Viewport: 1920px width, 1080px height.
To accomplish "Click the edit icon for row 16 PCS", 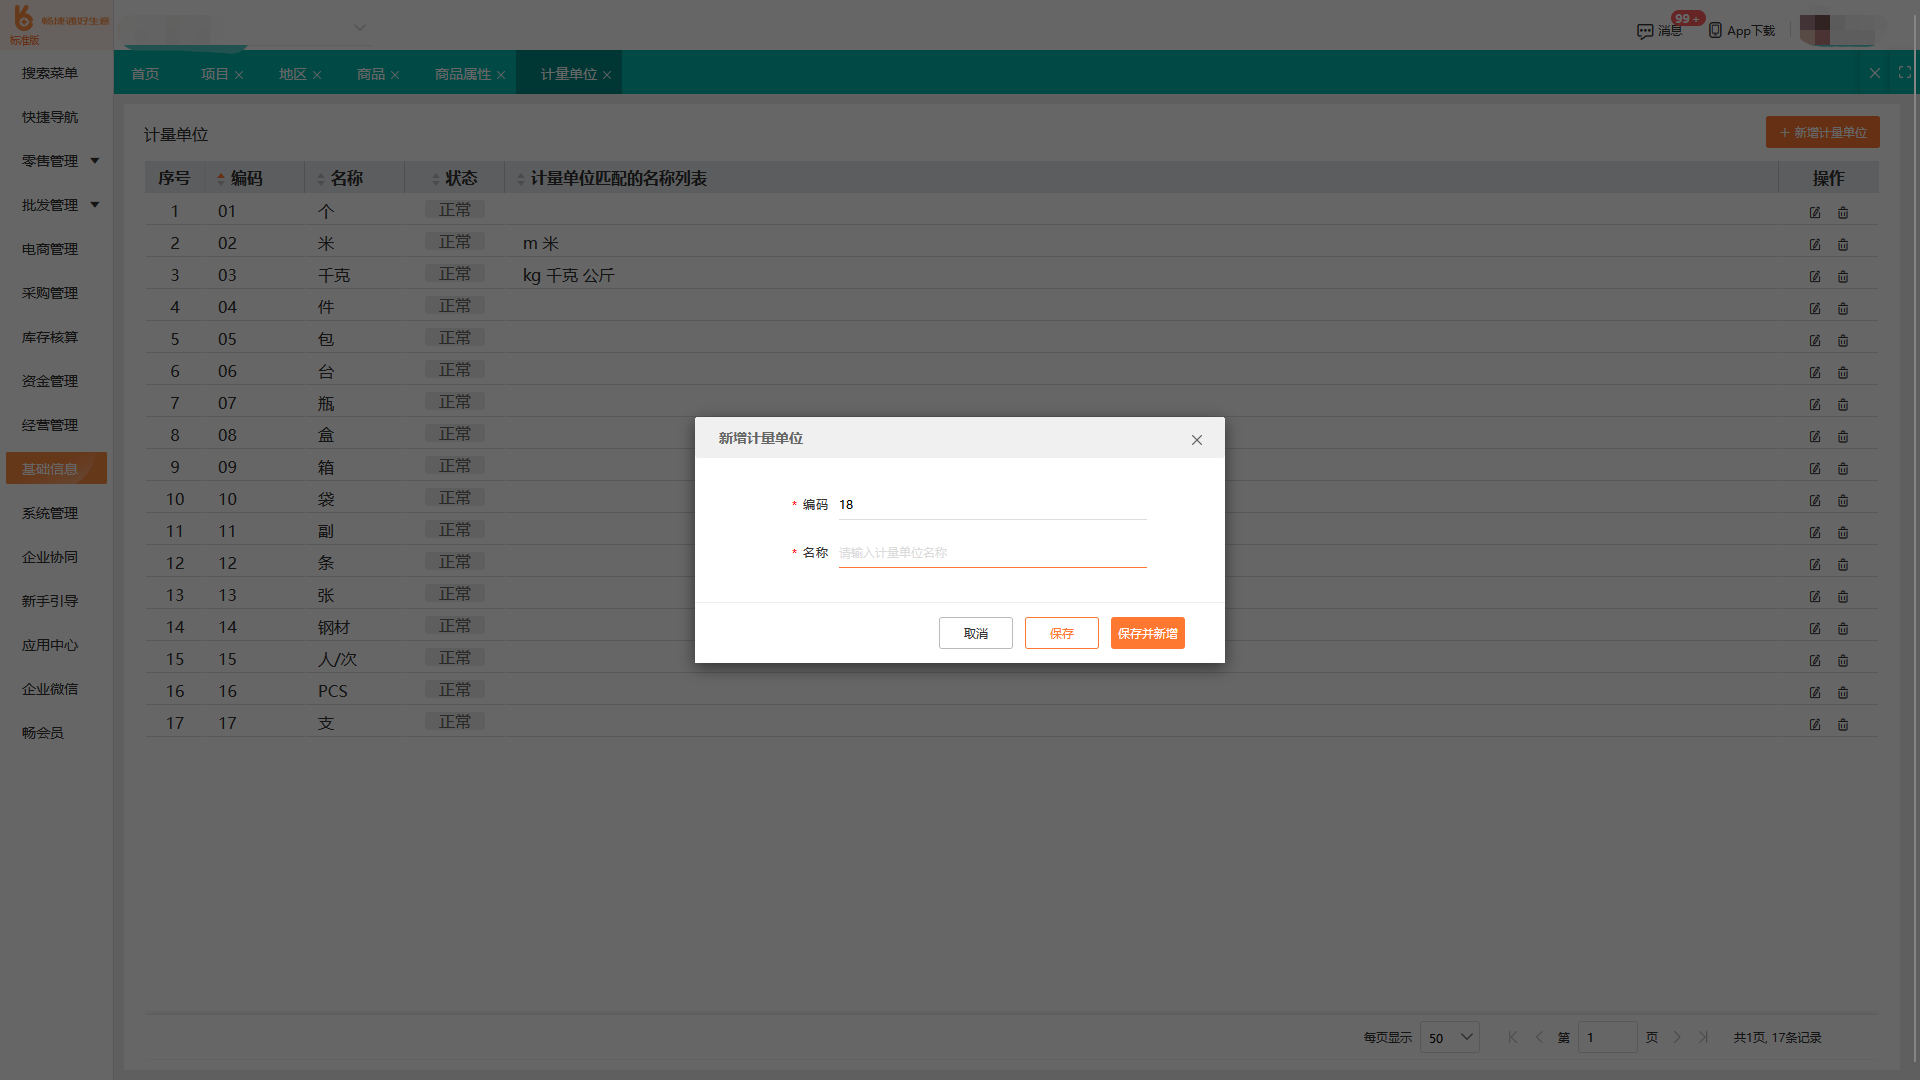I will coord(1815,691).
